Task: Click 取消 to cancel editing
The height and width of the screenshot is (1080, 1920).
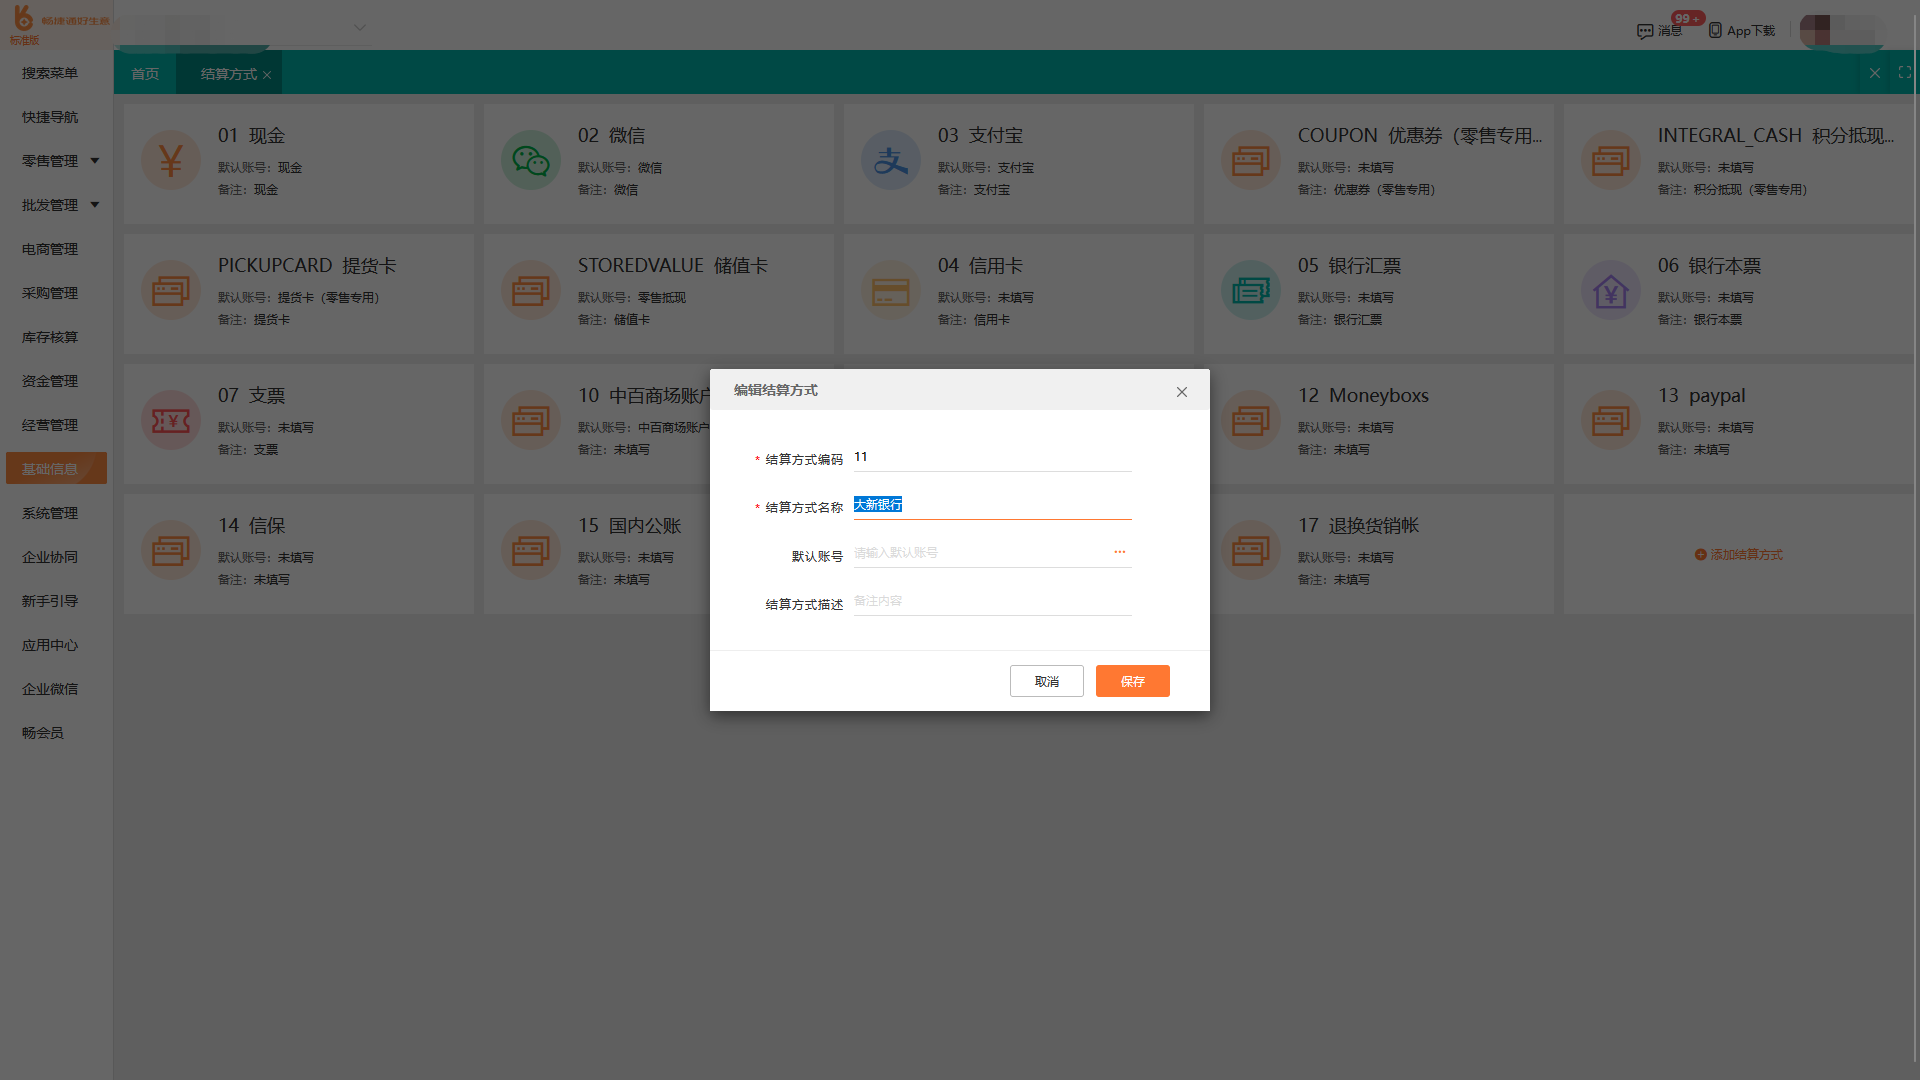Action: point(1046,680)
